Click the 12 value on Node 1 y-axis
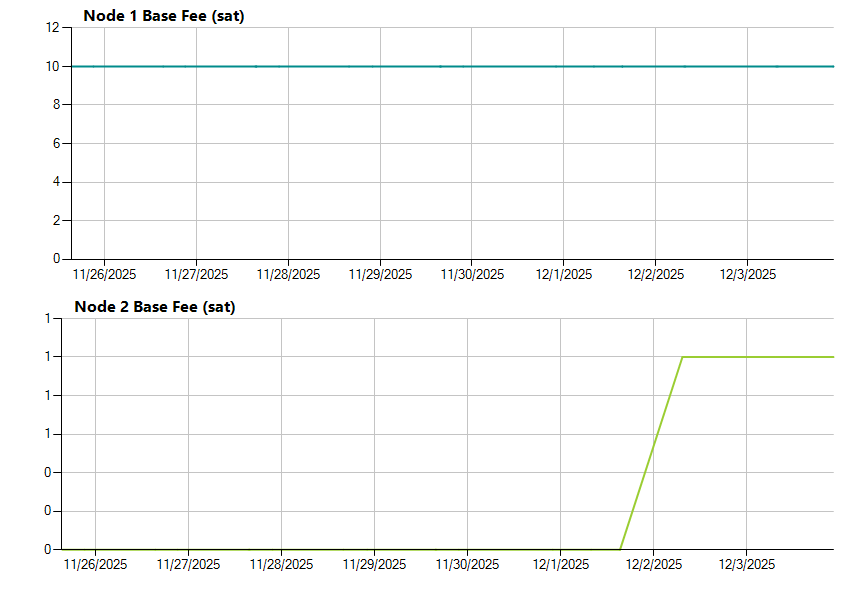Screen dimensions: 860x600 pyautogui.click(x=53, y=27)
